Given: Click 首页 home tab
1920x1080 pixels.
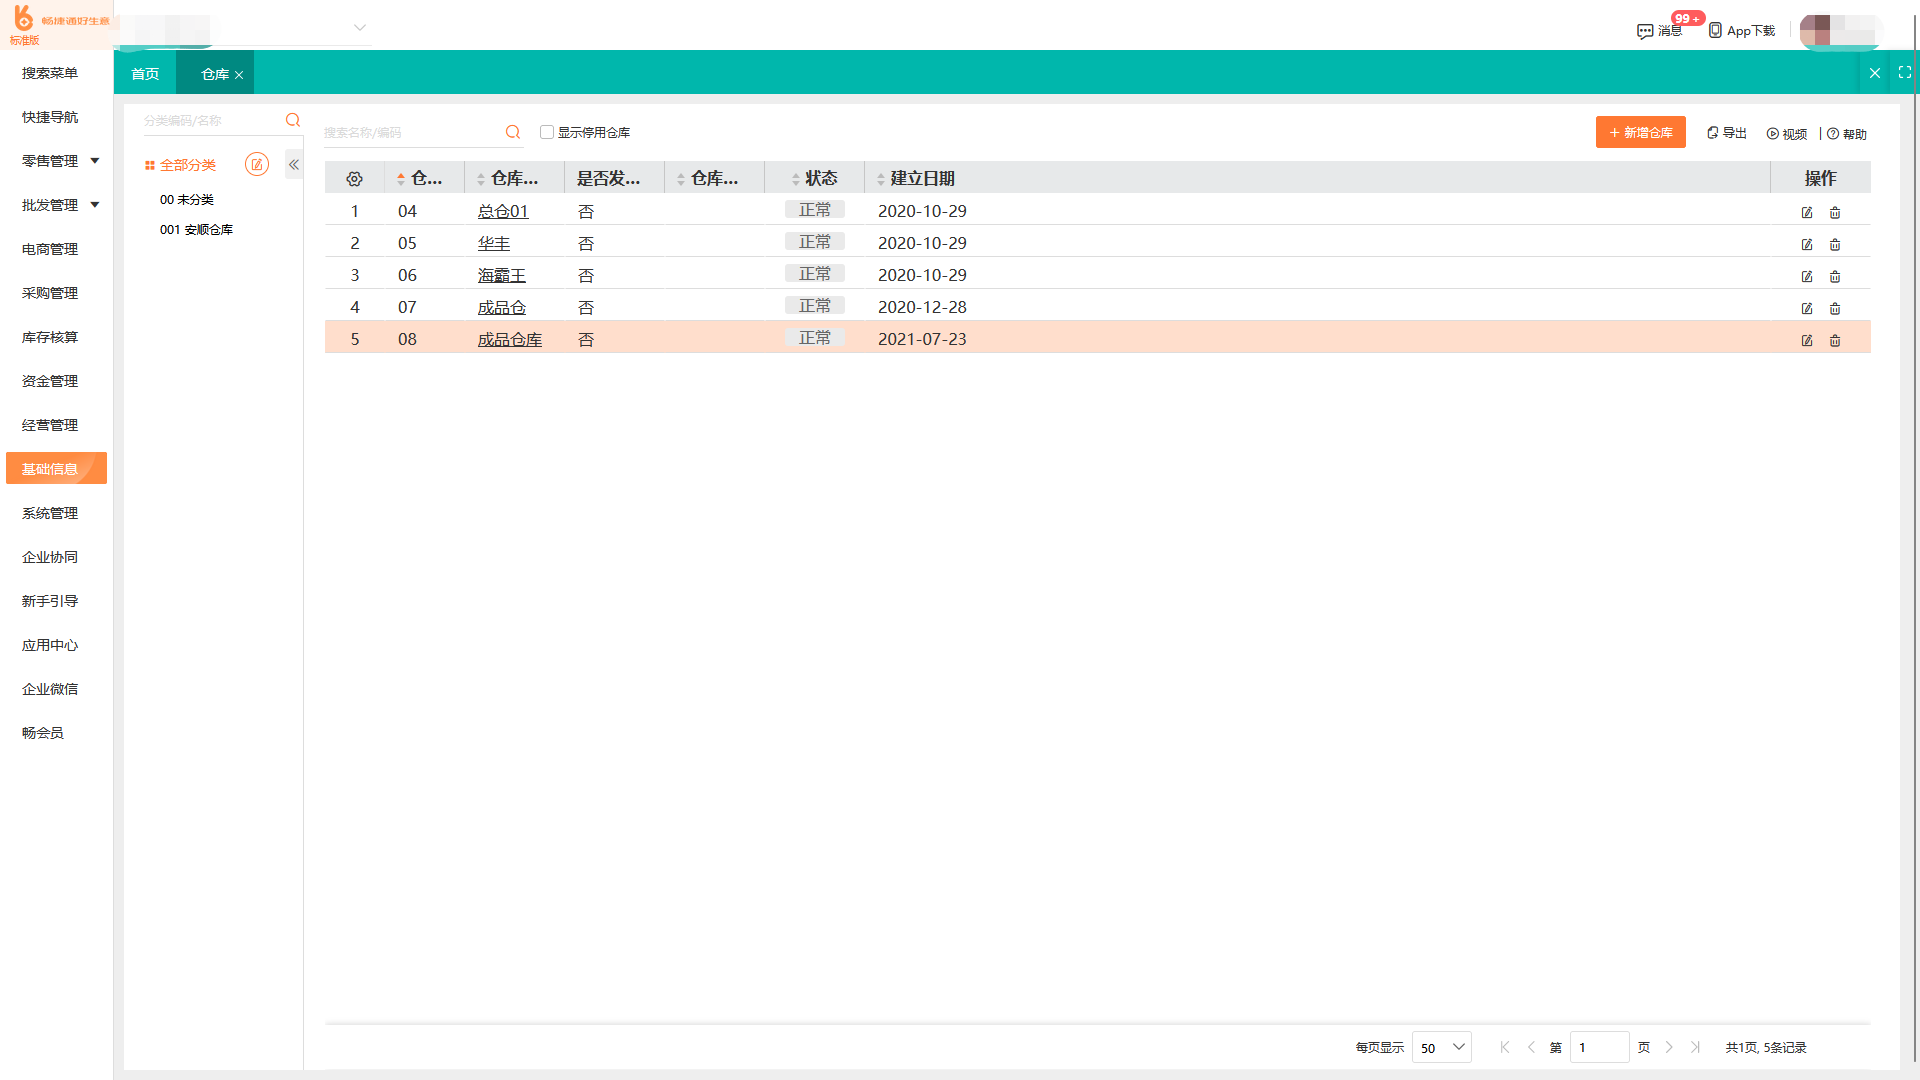Looking at the screenshot, I should point(145,74).
